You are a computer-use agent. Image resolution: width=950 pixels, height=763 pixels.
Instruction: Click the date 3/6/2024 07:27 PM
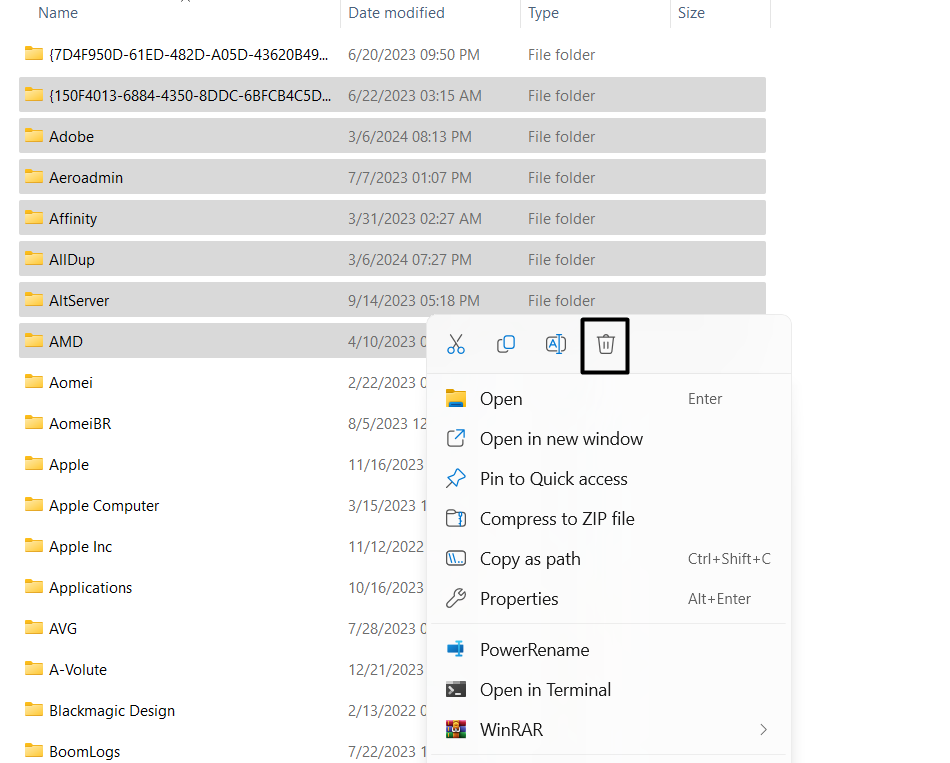click(410, 260)
